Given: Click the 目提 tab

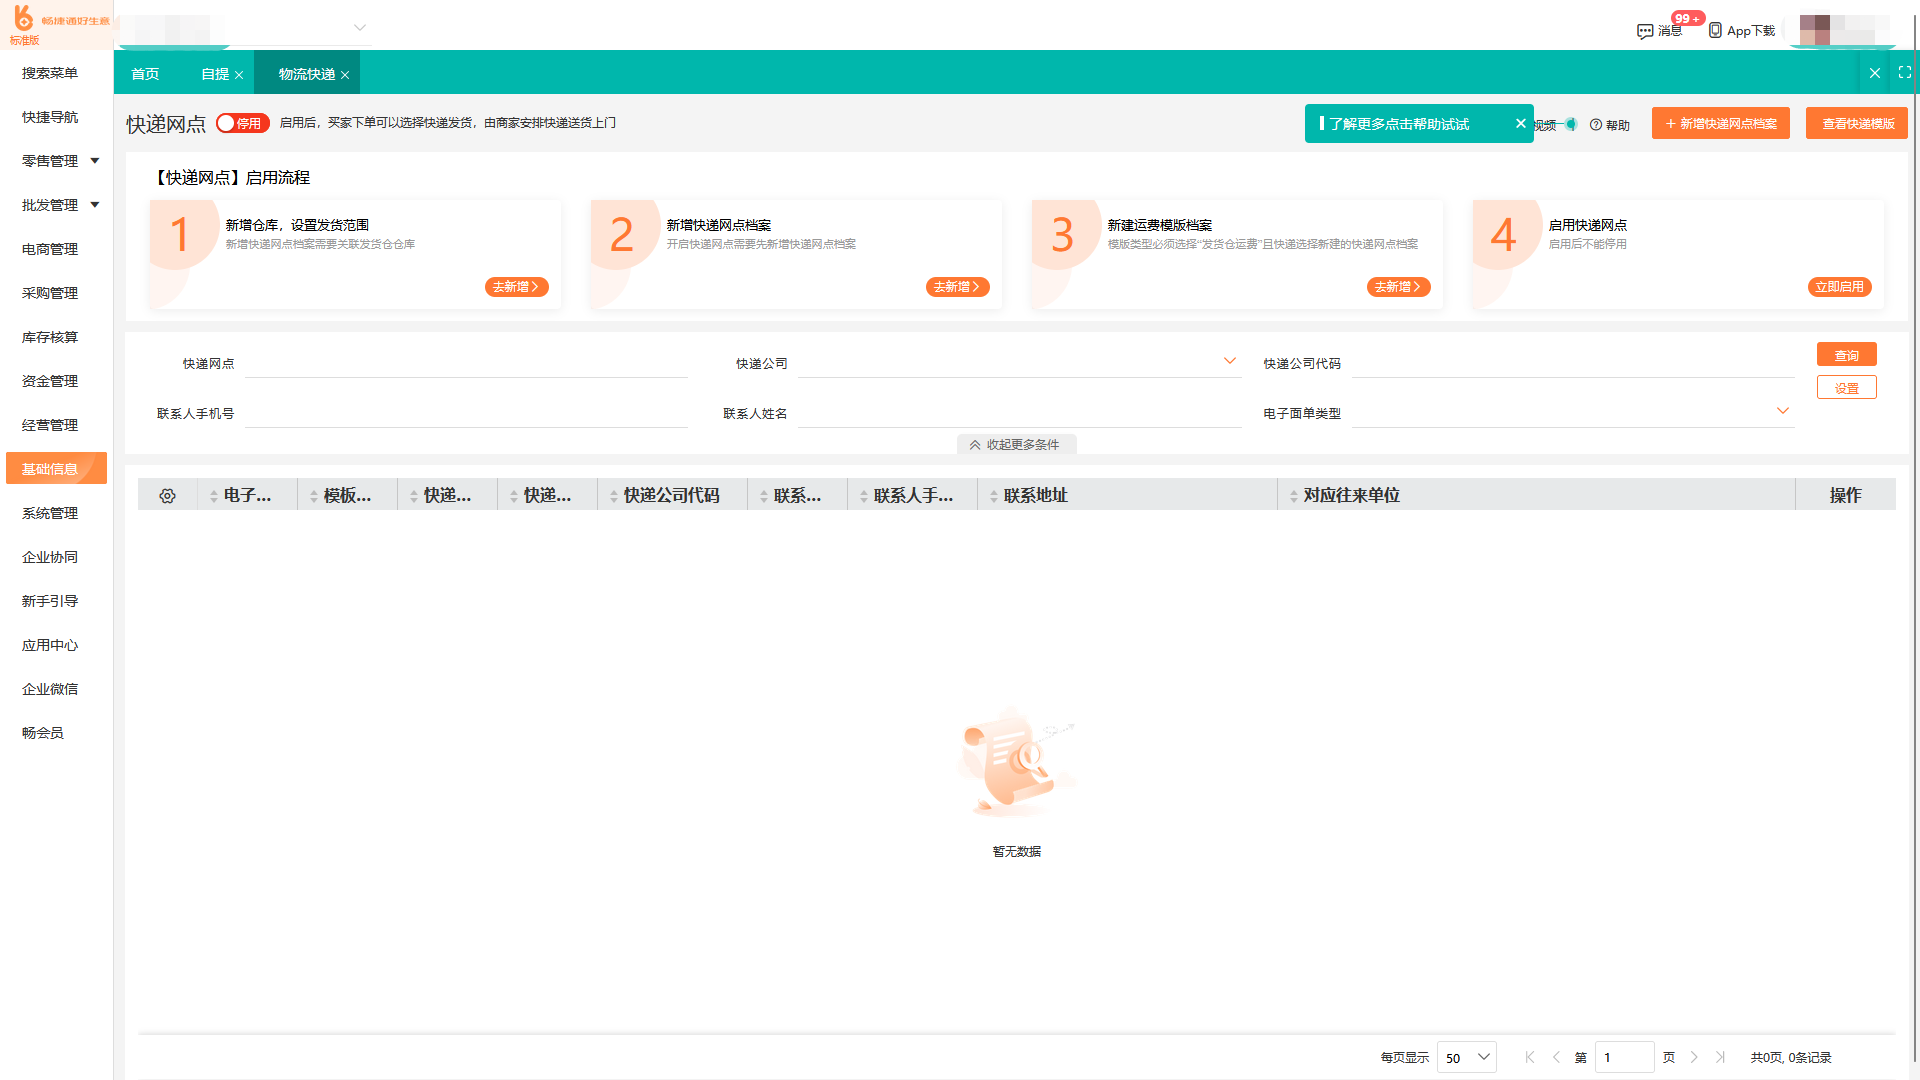Looking at the screenshot, I should click(x=215, y=74).
